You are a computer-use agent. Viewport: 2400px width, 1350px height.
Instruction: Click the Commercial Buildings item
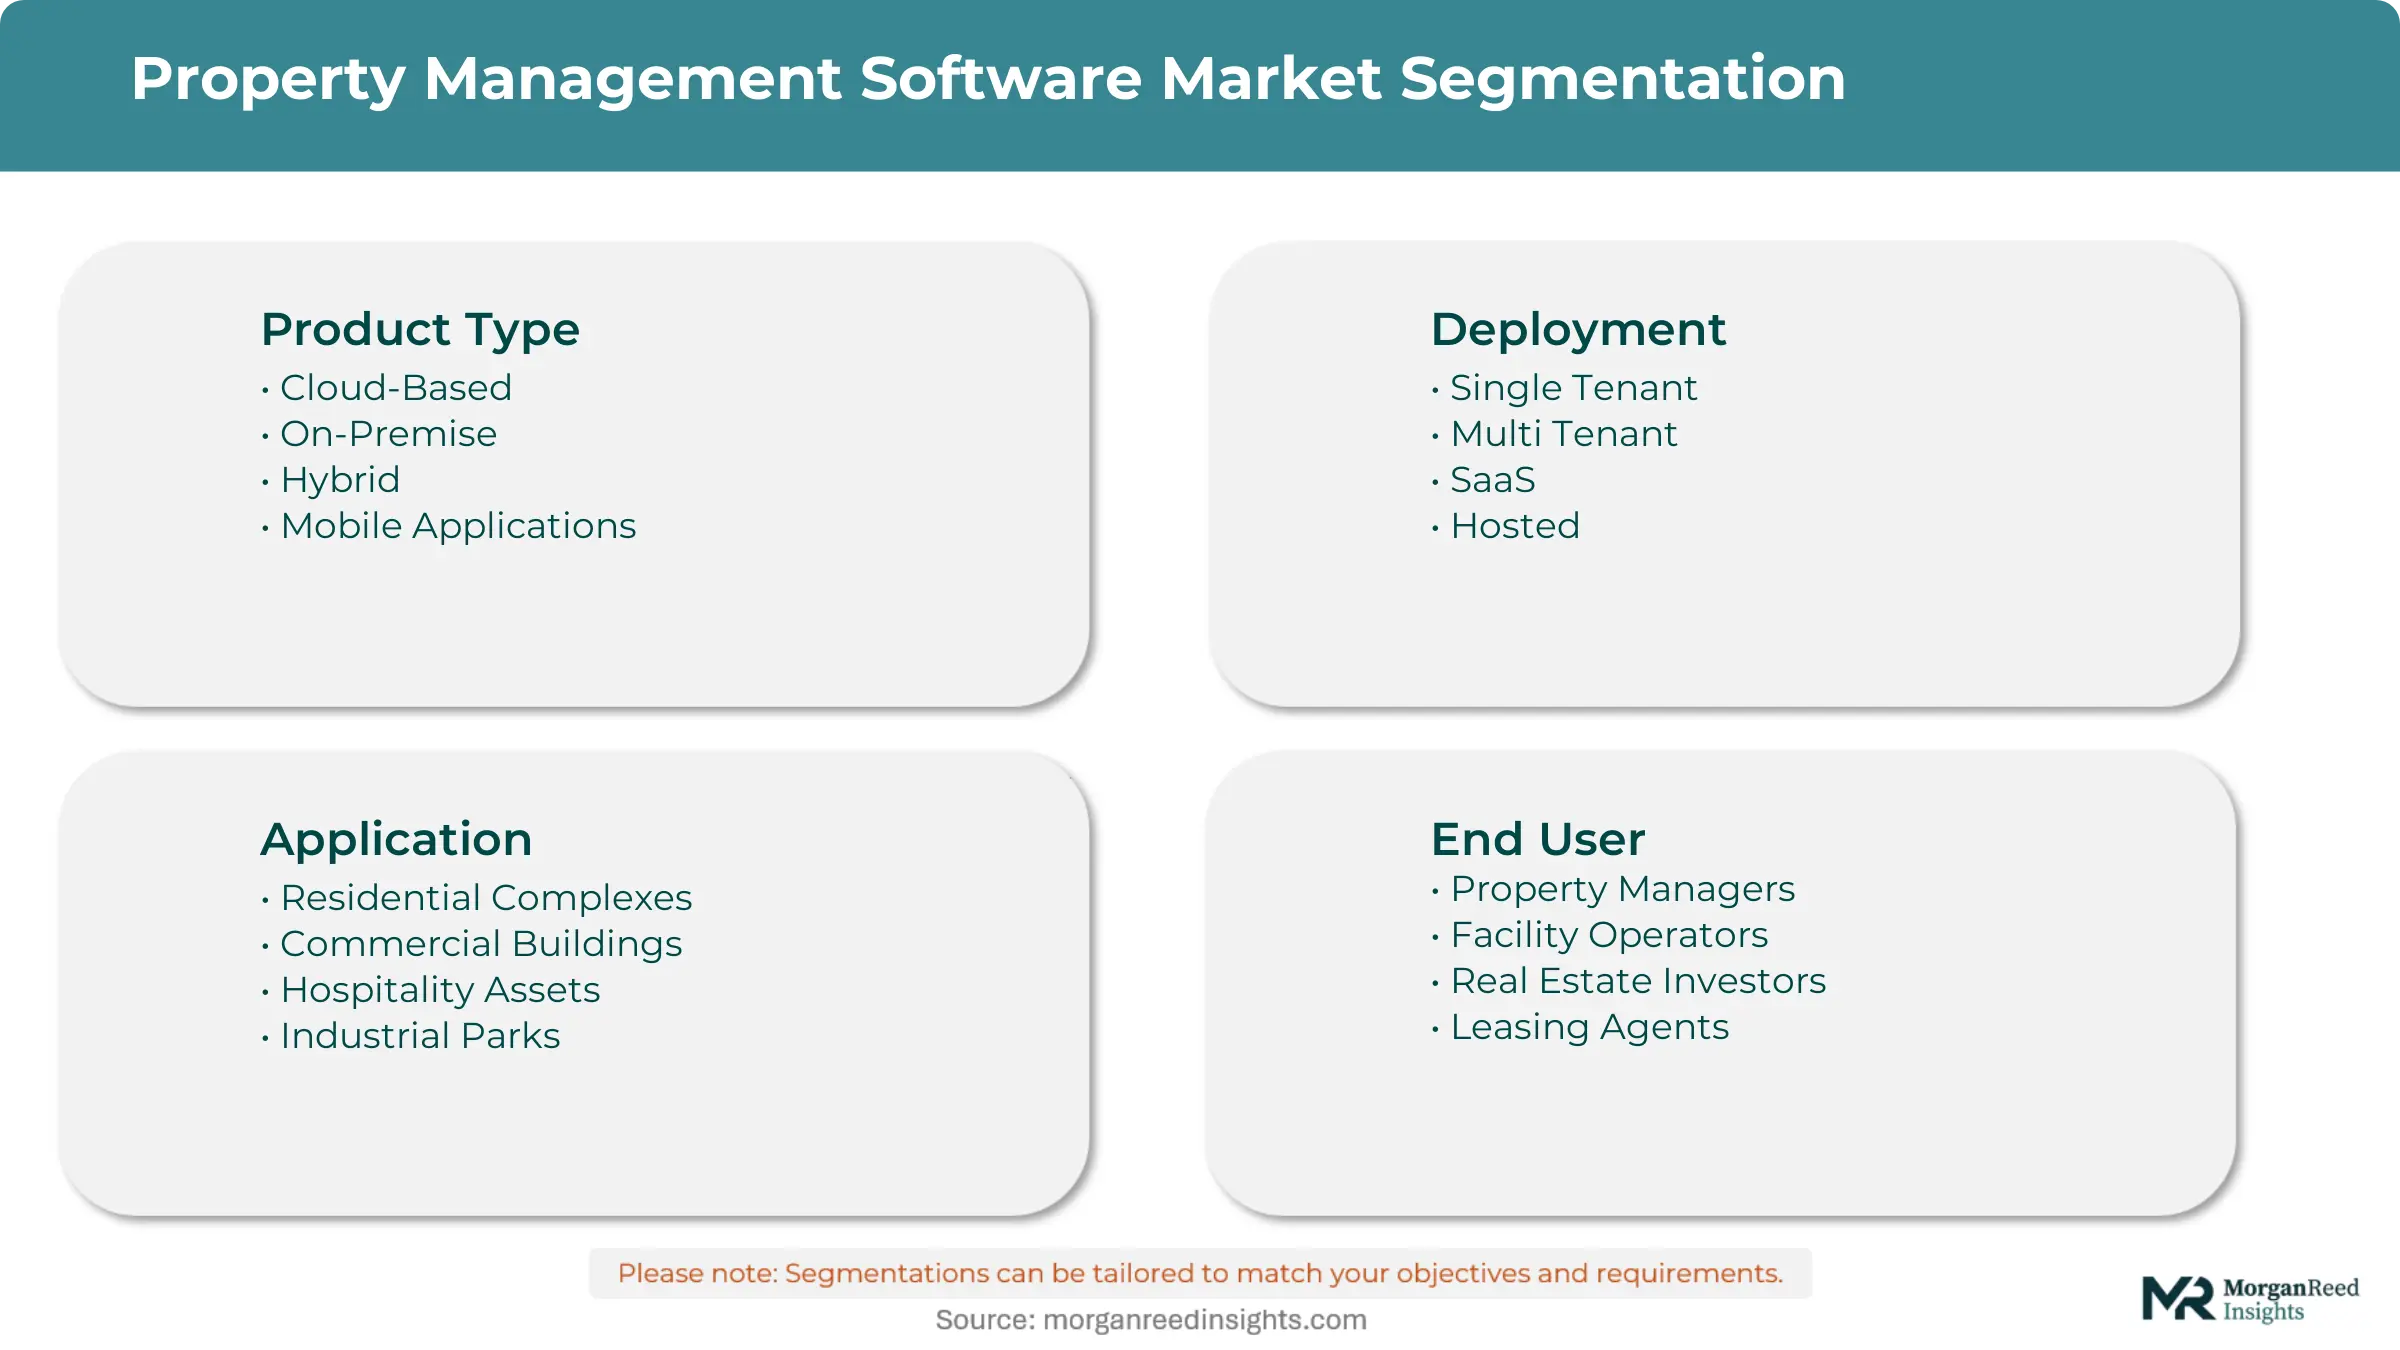[x=481, y=944]
